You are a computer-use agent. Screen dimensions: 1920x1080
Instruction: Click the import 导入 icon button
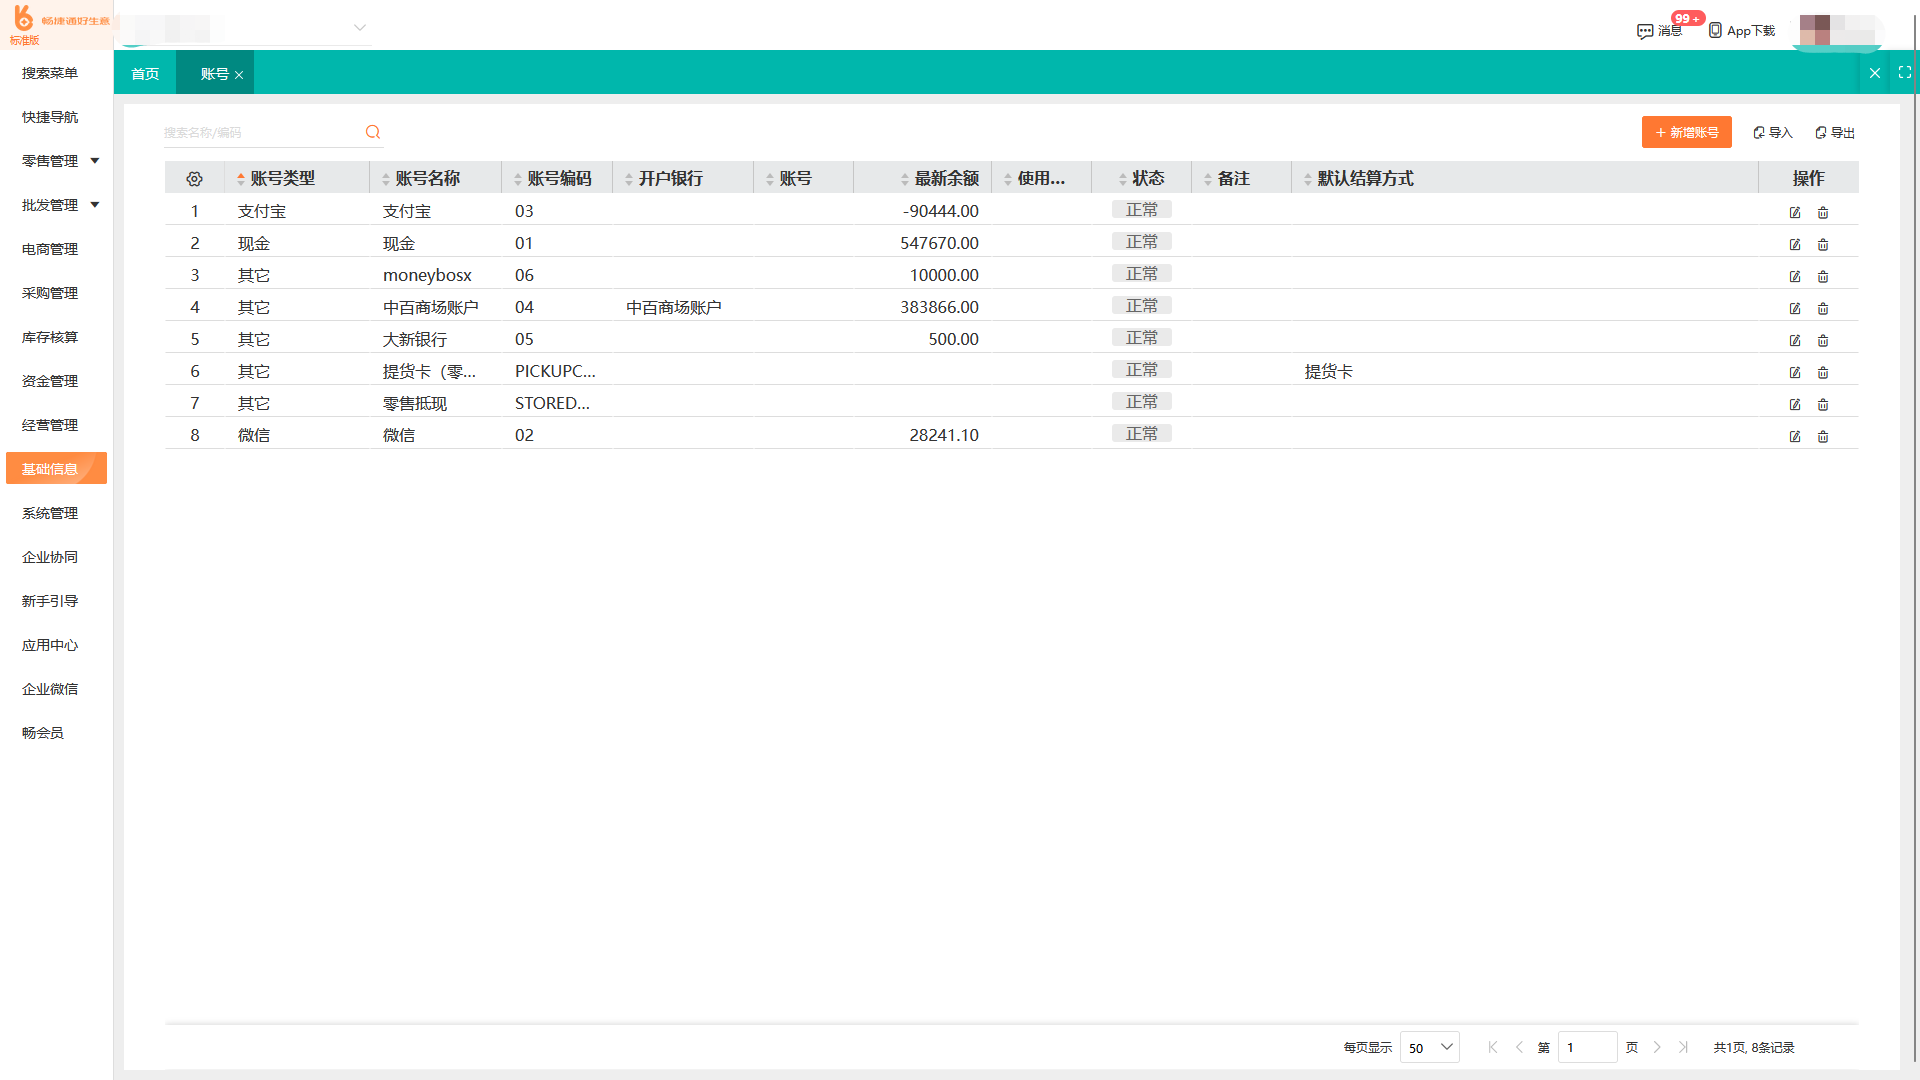pyautogui.click(x=1774, y=132)
